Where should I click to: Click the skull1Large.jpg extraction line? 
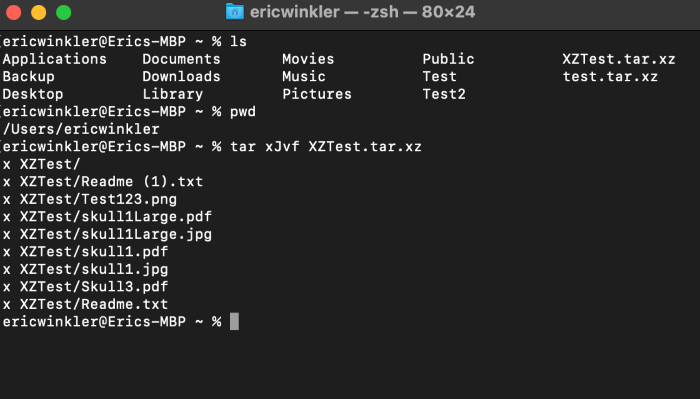[x=107, y=234]
